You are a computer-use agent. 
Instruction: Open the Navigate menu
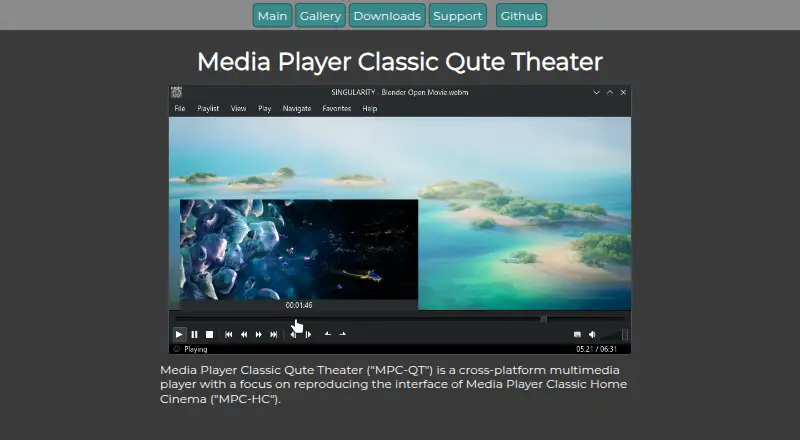(x=297, y=108)
